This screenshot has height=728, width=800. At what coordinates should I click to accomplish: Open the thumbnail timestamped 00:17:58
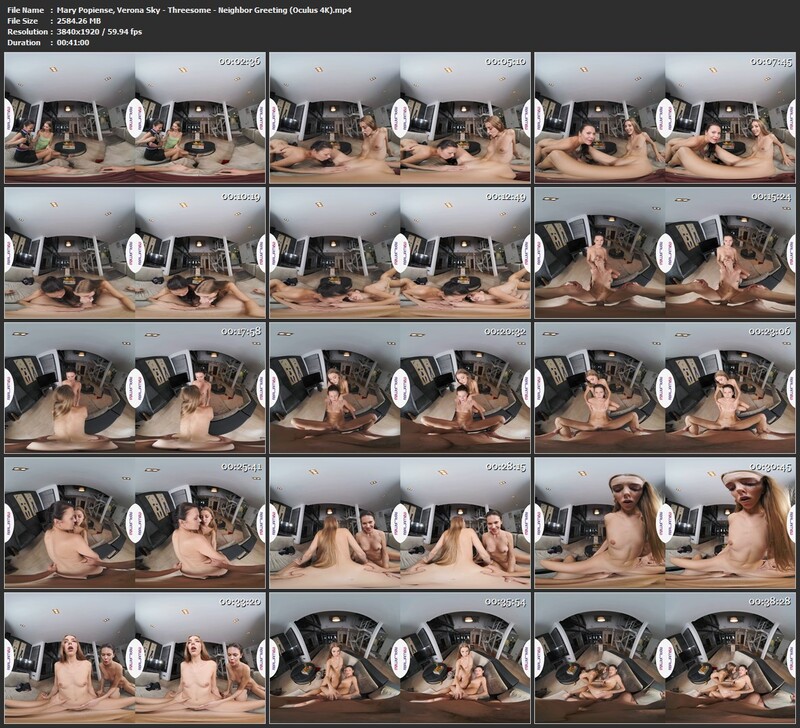[135, 387]
